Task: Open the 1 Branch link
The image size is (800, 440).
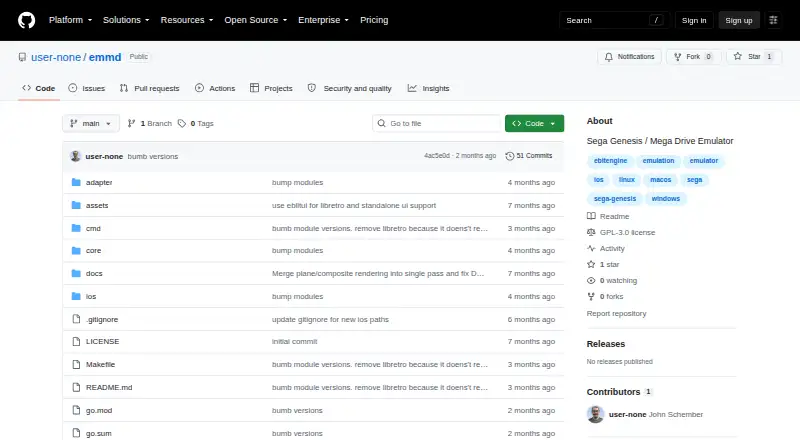Action: pyautogui.click(x=150, y=124)
